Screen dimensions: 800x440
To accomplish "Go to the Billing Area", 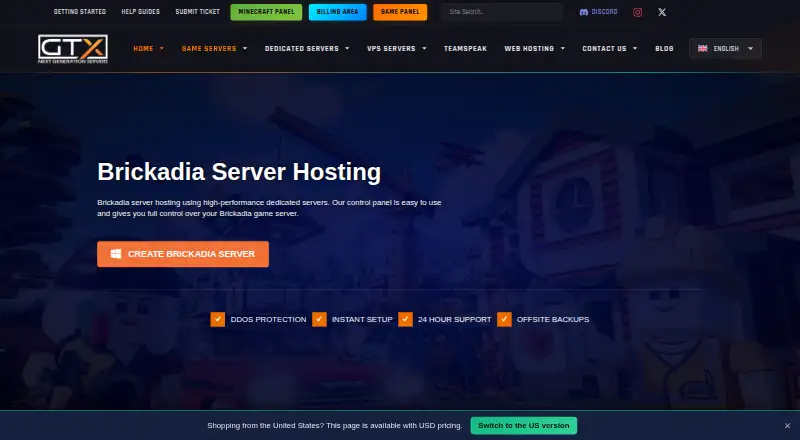I will click(x=337, y=12).
